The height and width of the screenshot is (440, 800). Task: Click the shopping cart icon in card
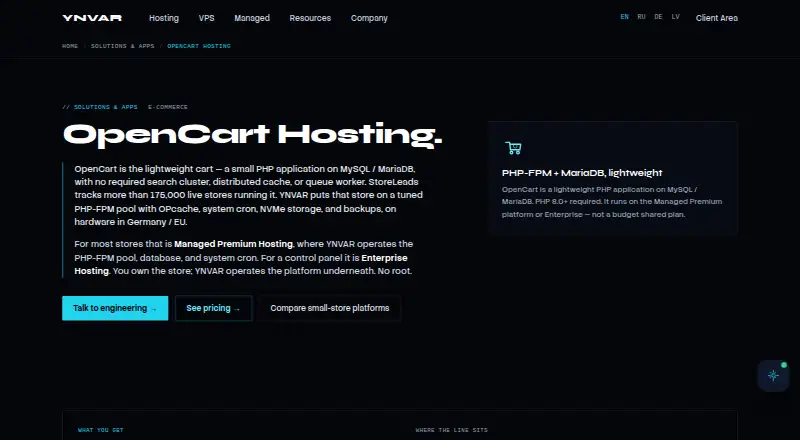coord(513,148)
